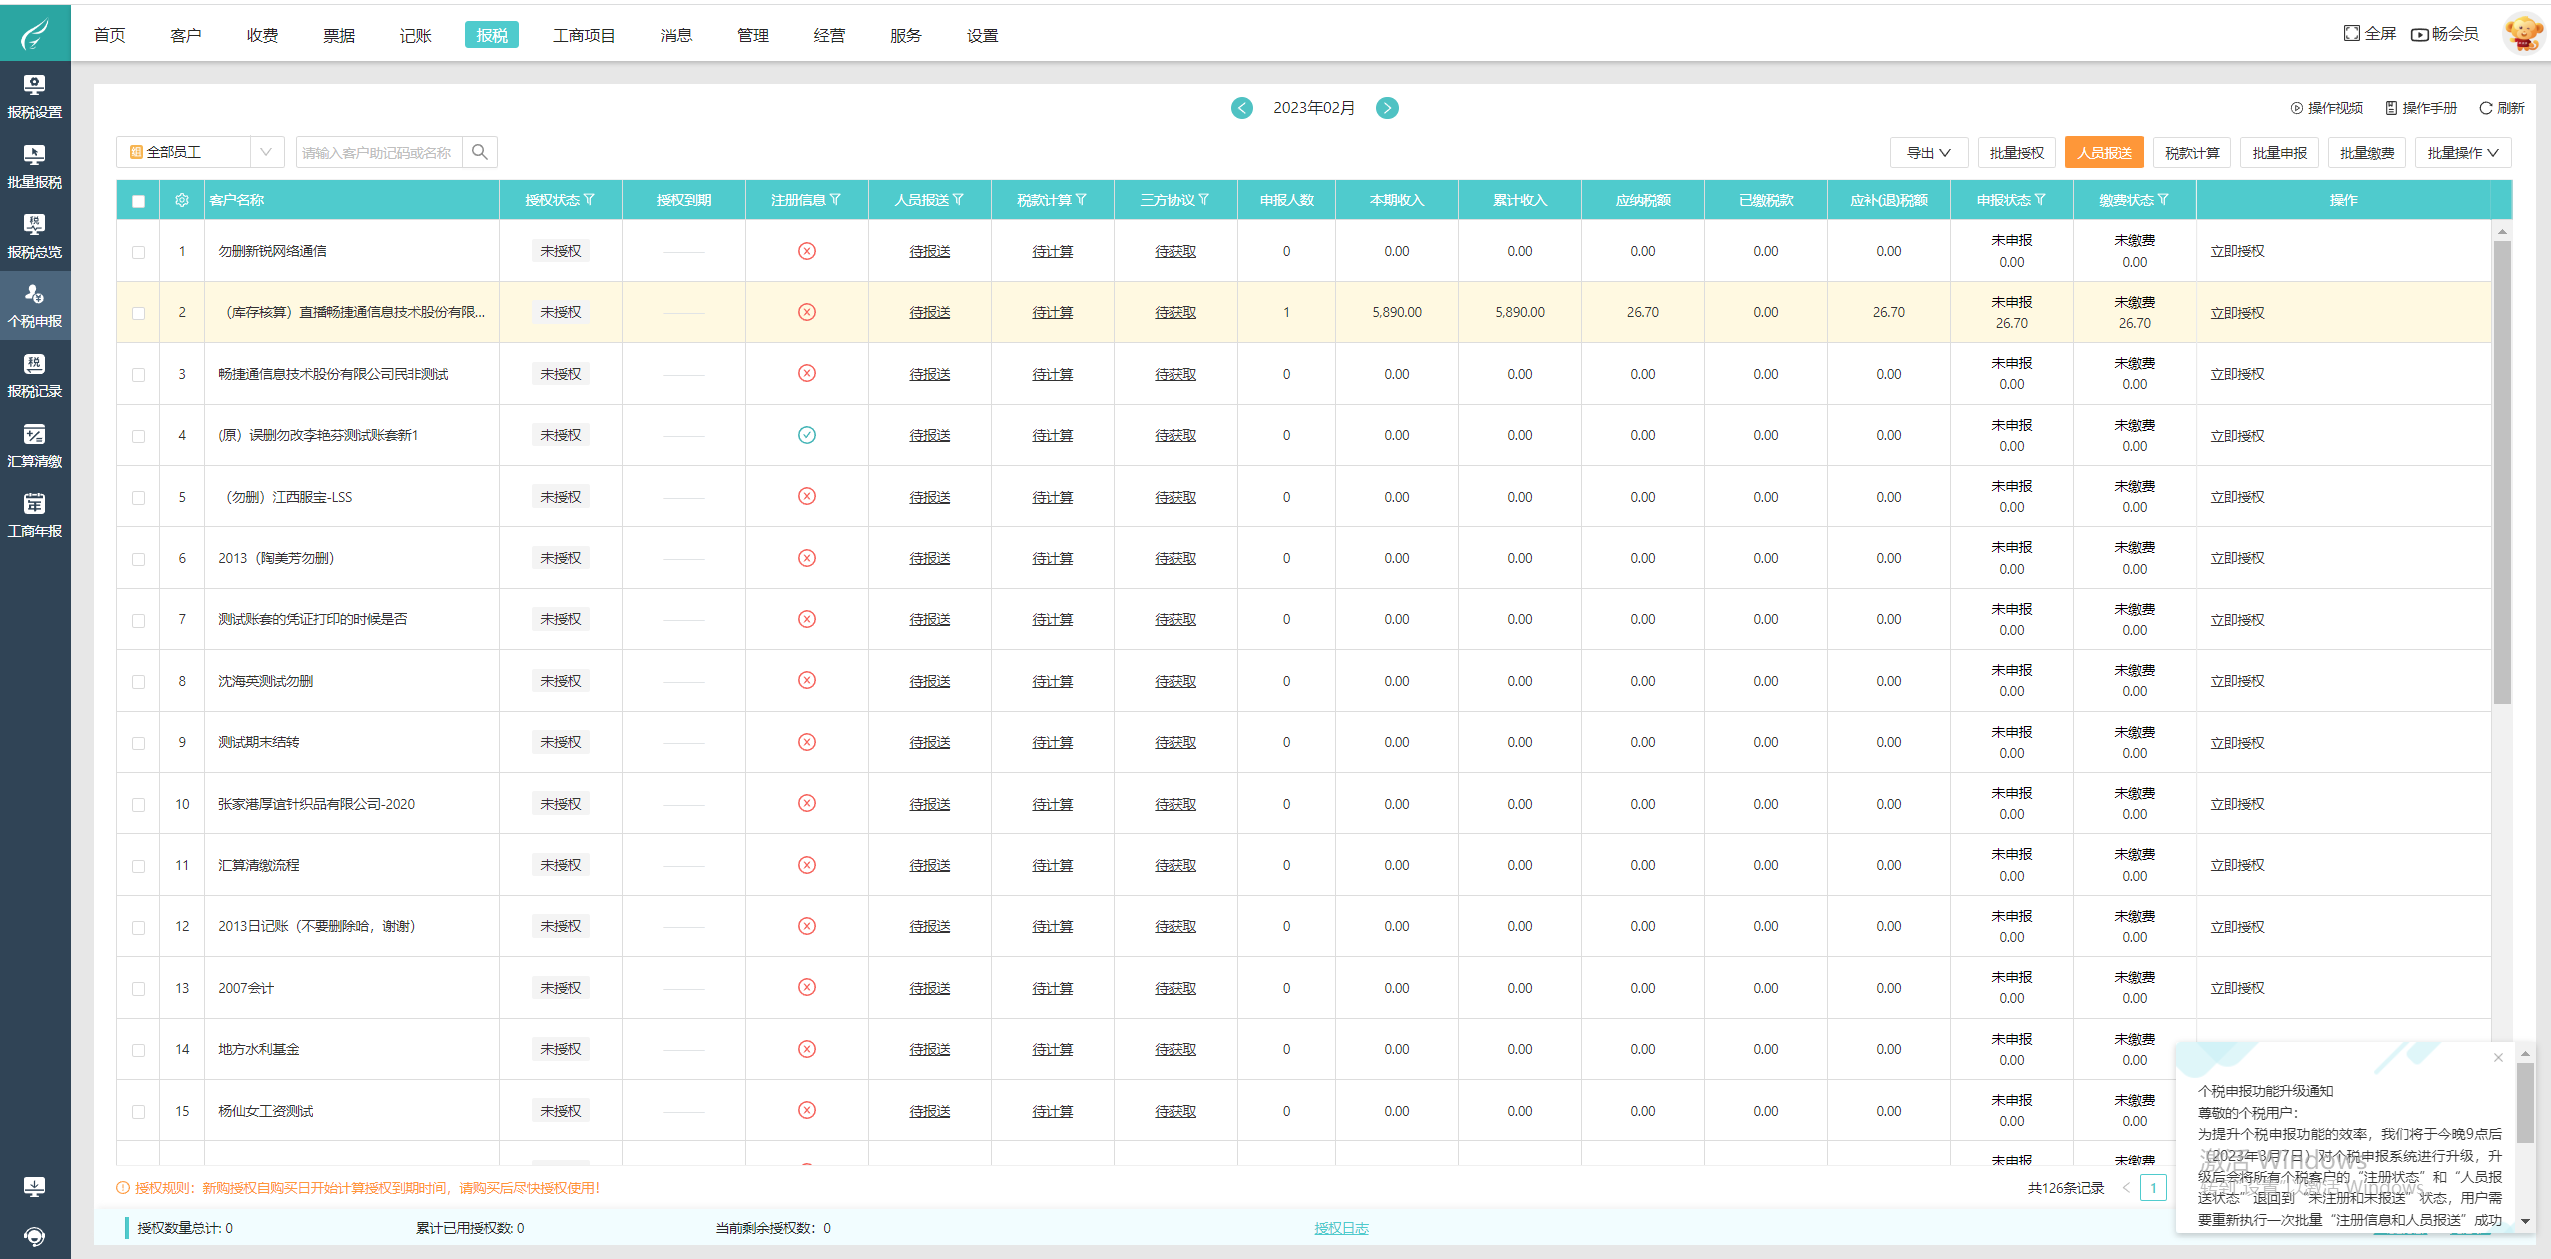
Task: Open the 报税 navigation tab
Action: [491, 31]
